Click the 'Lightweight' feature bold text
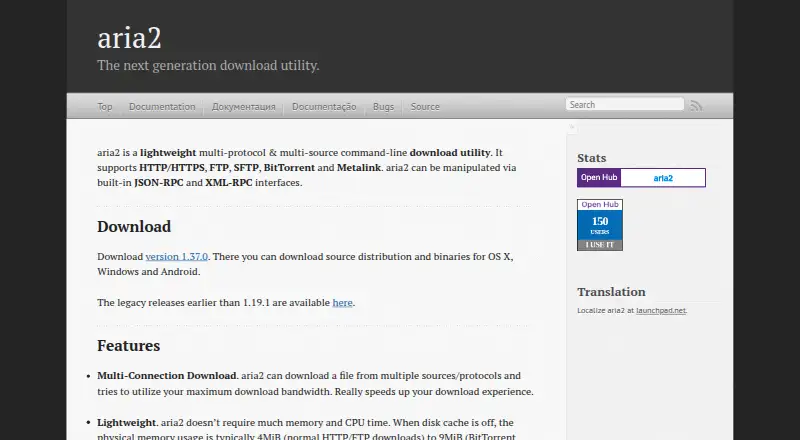The width and height of the screenshot is (800, 440). [x=127, y=423]
